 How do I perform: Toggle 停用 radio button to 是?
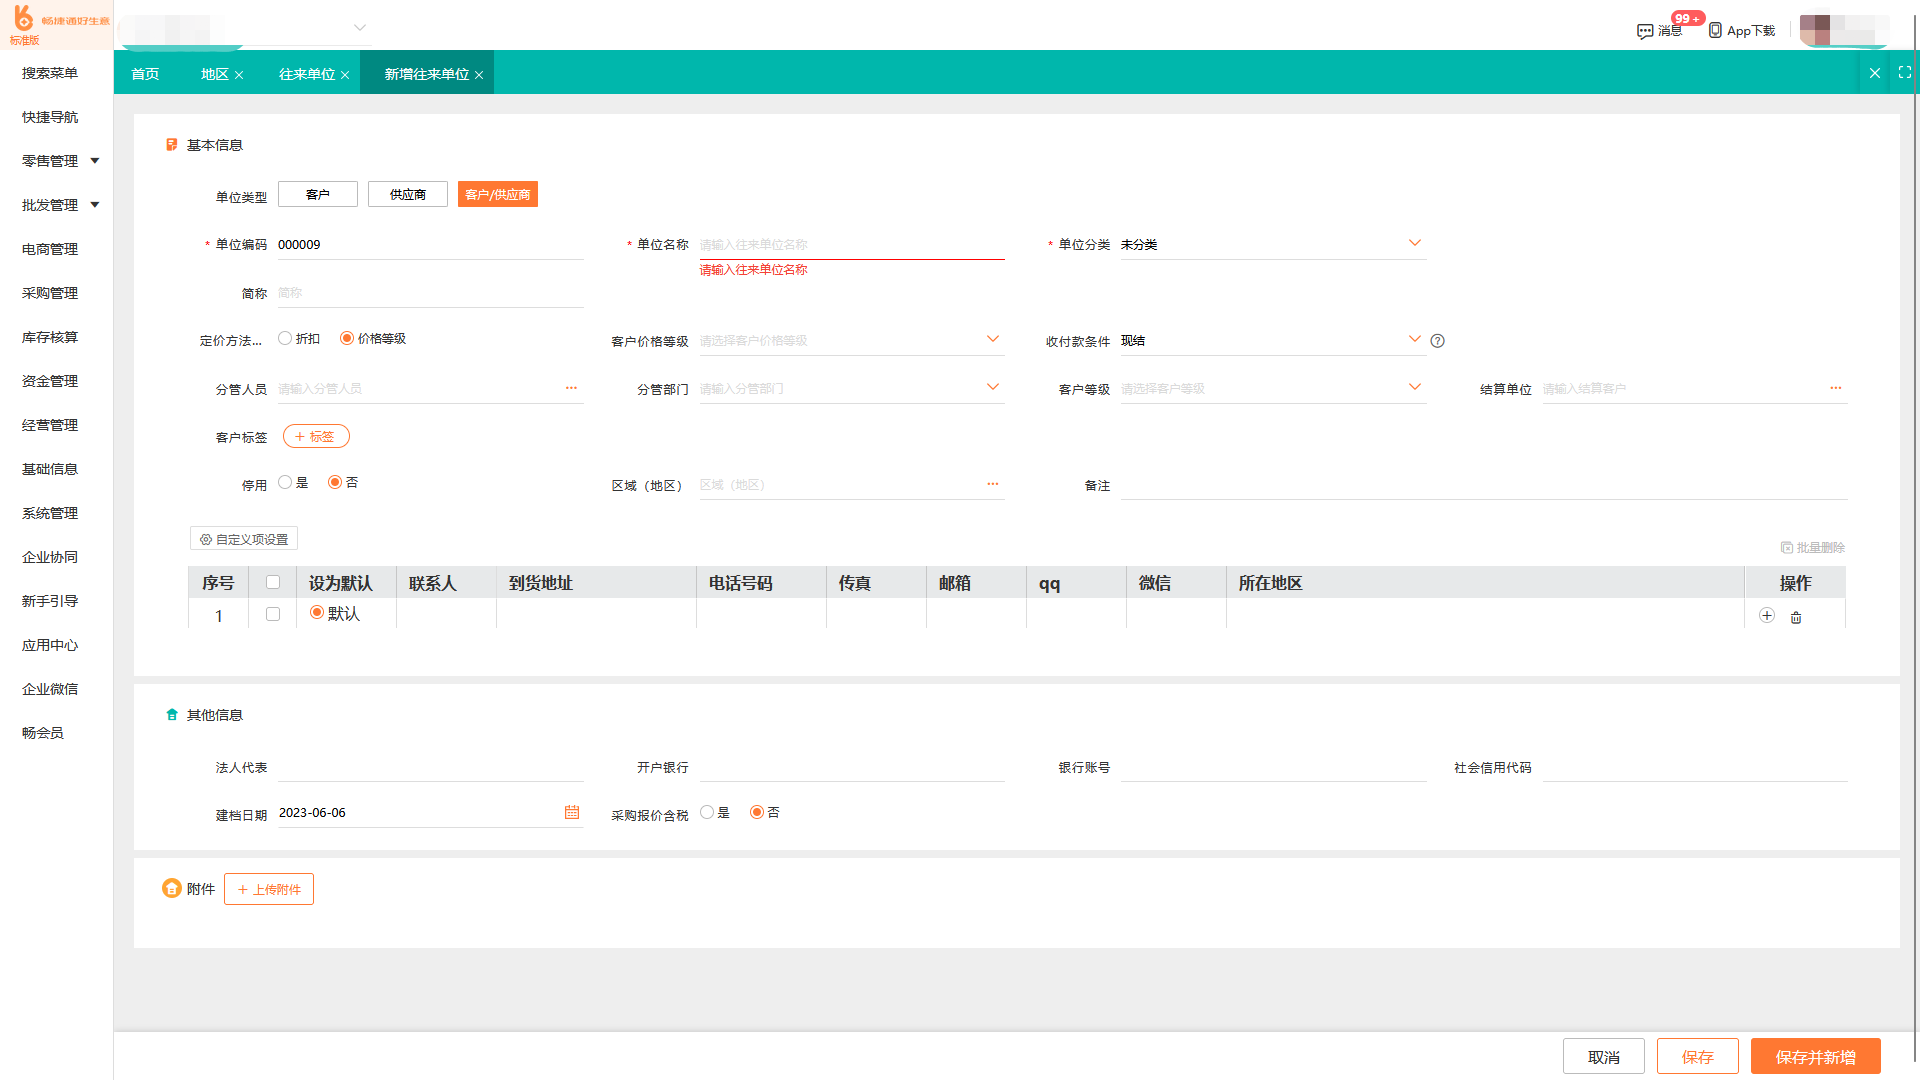[x=285, y=481]
